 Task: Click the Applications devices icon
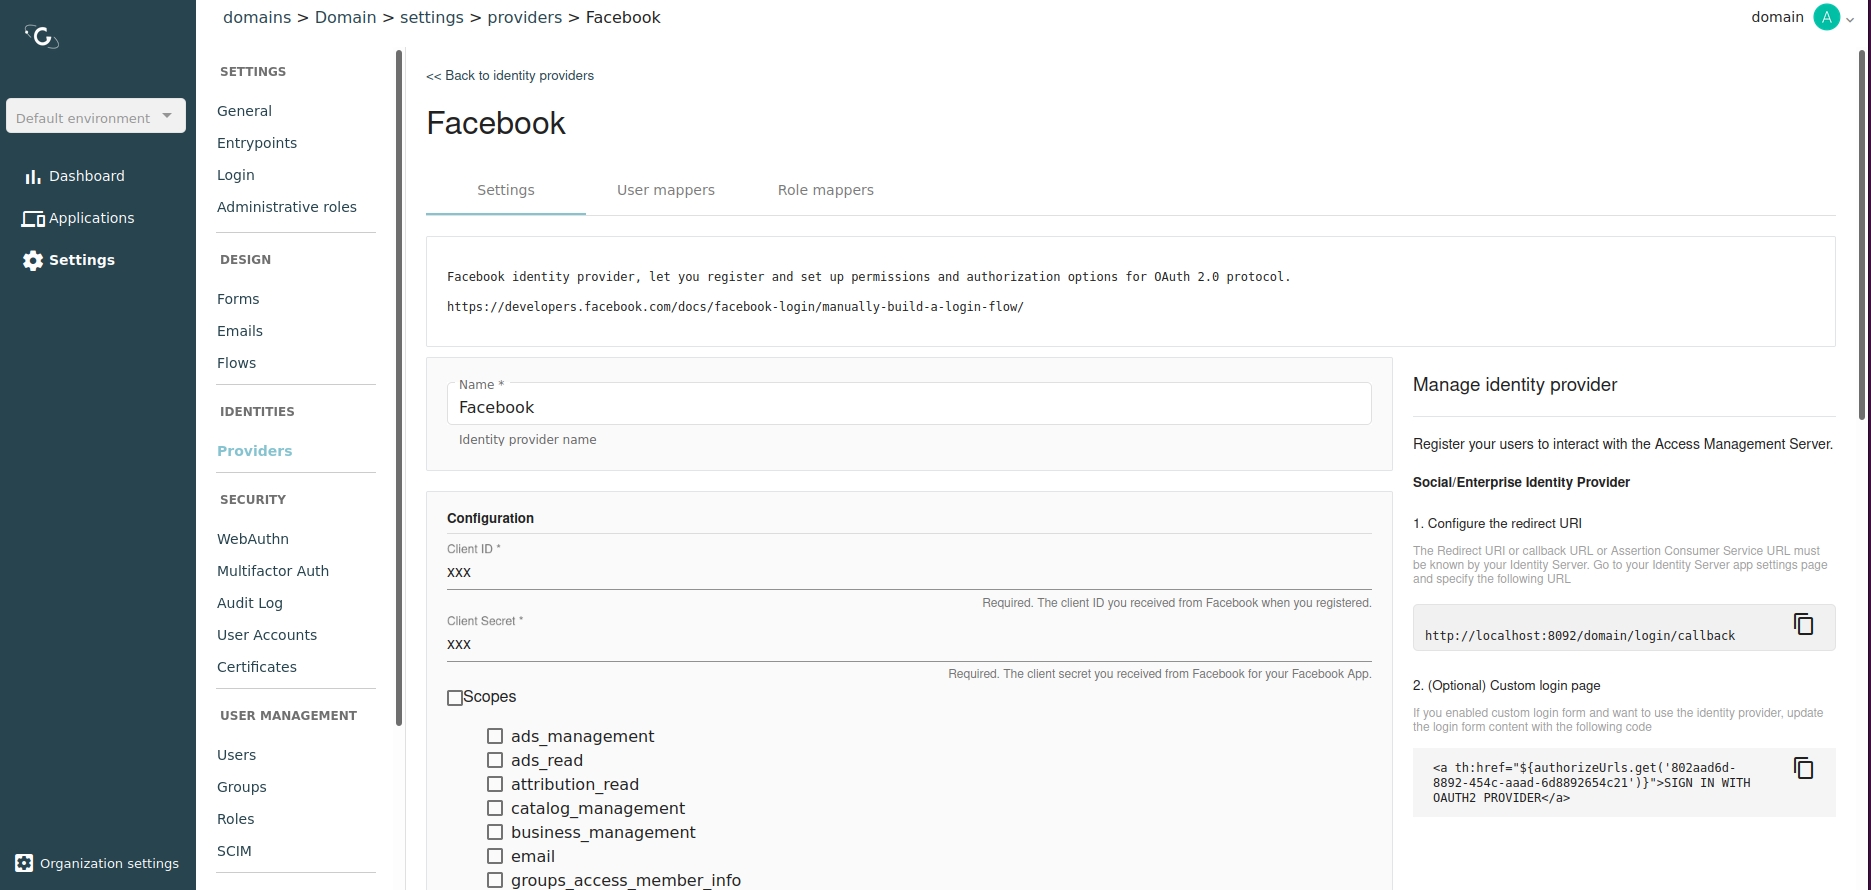33,219
